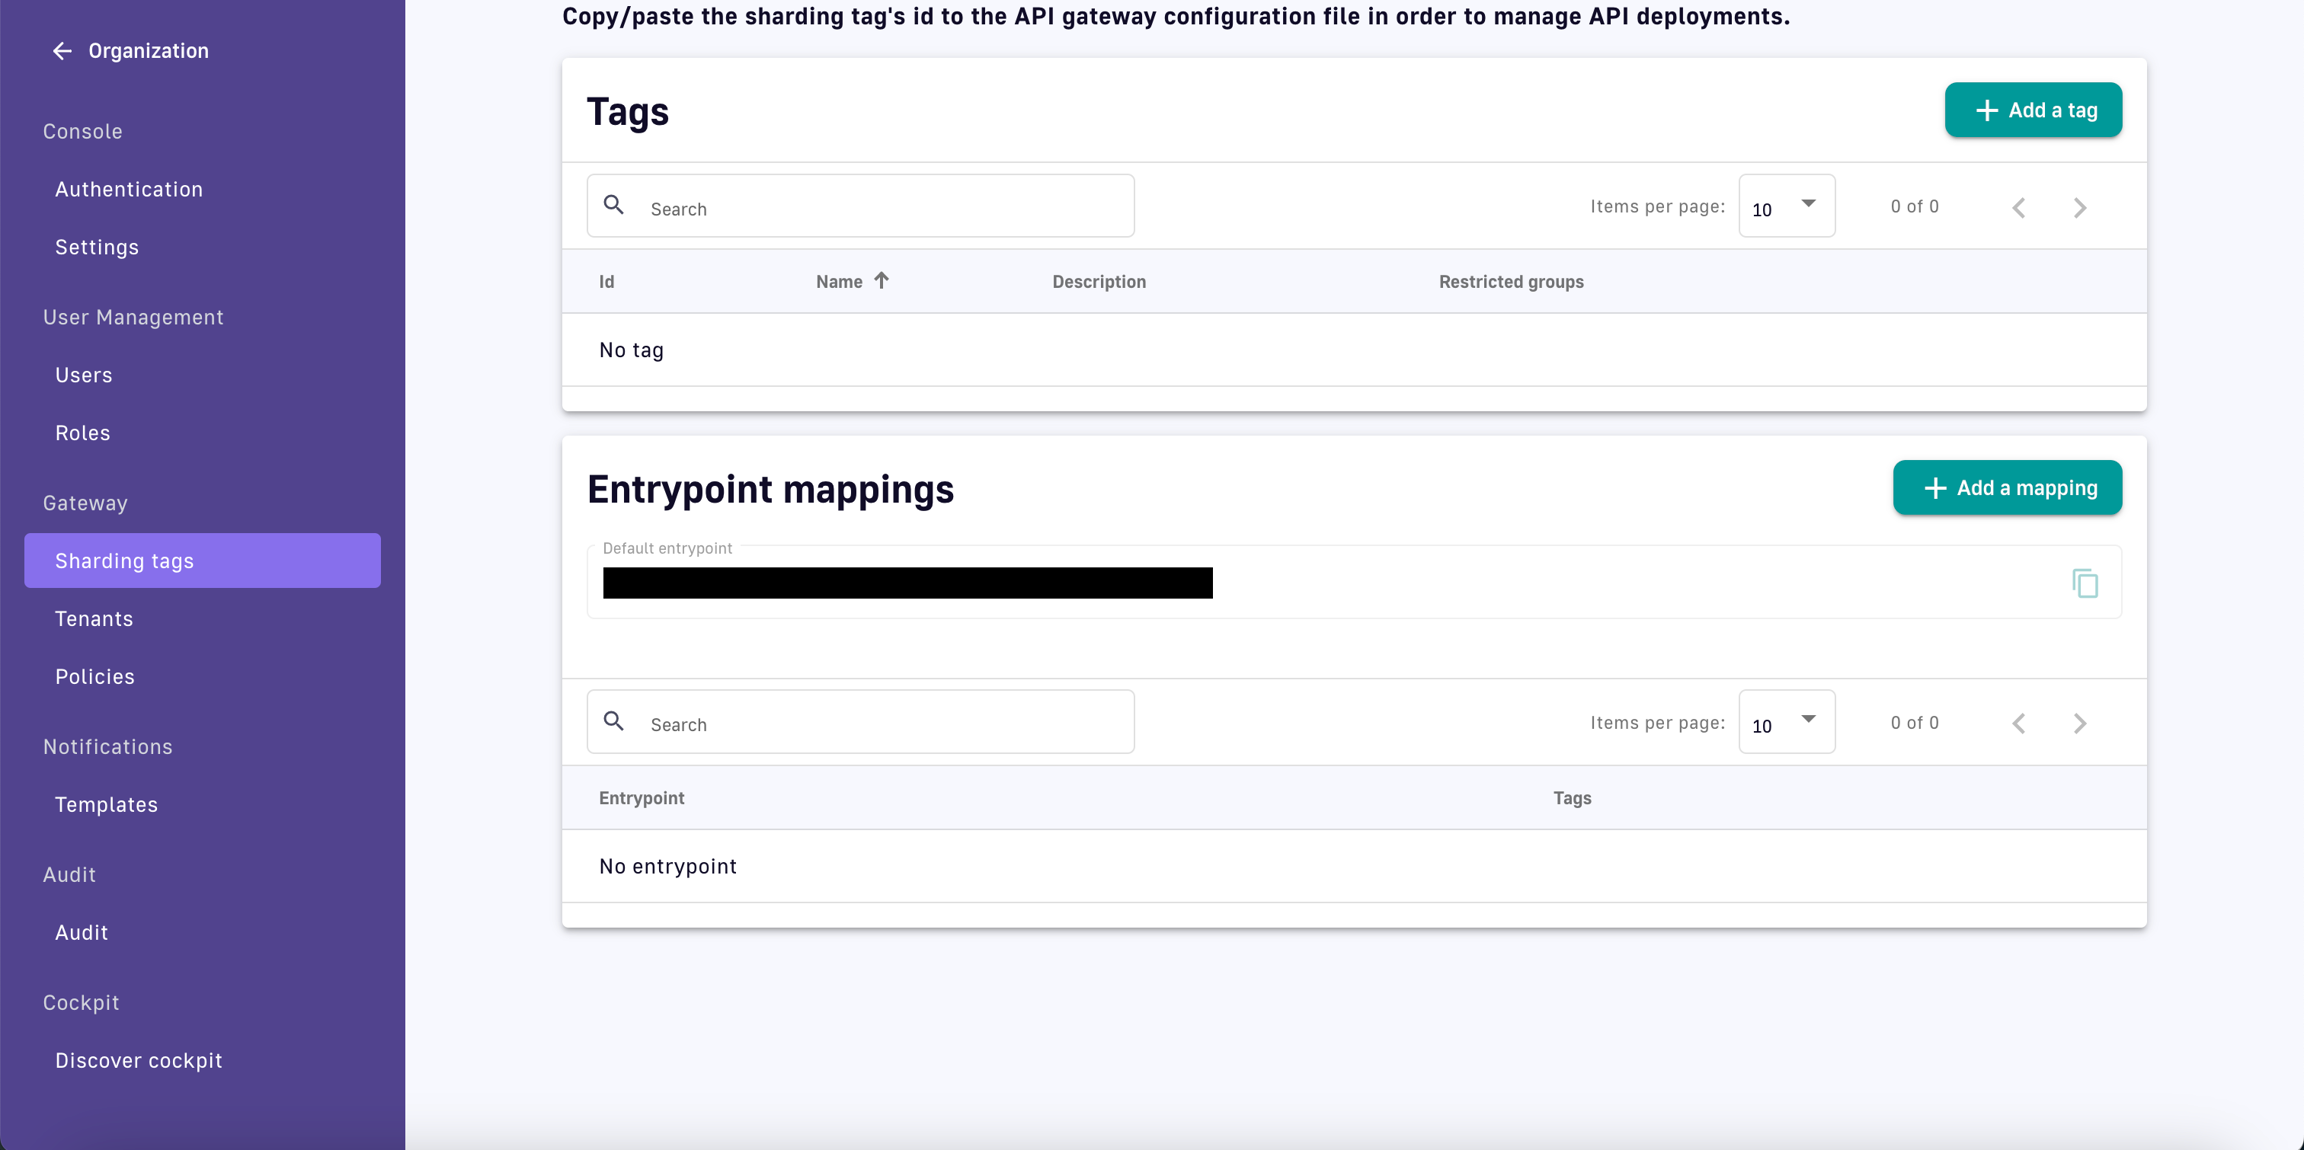The image size is (2304, 1150).
Task: Copy the default entrypoint with the copy icon
Action: 2085,583
